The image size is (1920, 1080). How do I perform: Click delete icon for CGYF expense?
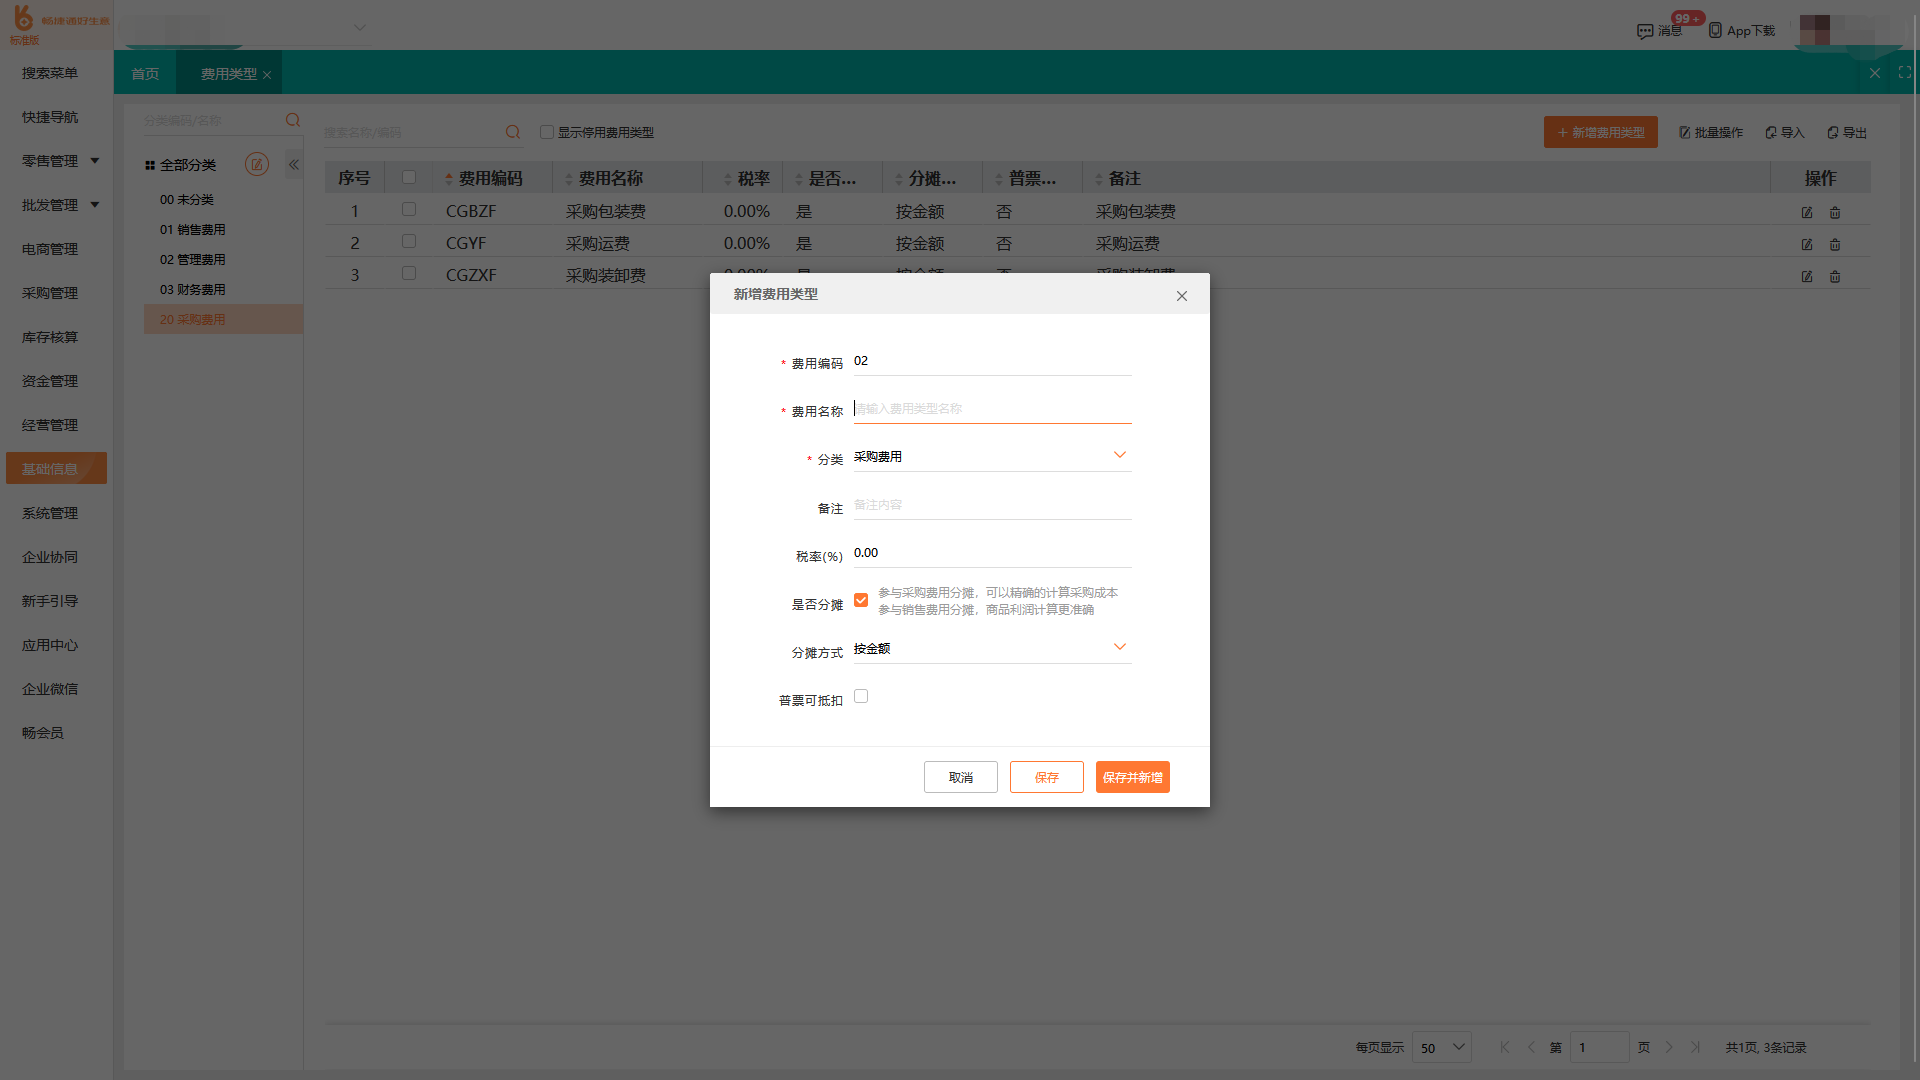click(x=1836, y=244)
